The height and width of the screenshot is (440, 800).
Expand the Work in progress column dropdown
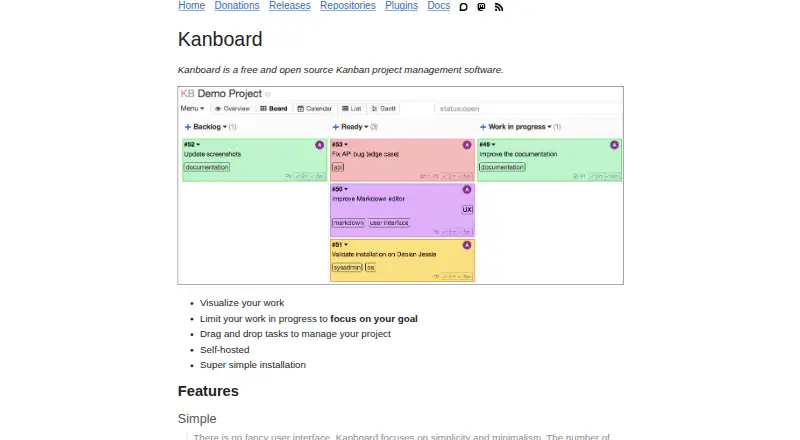coord(520,127)
